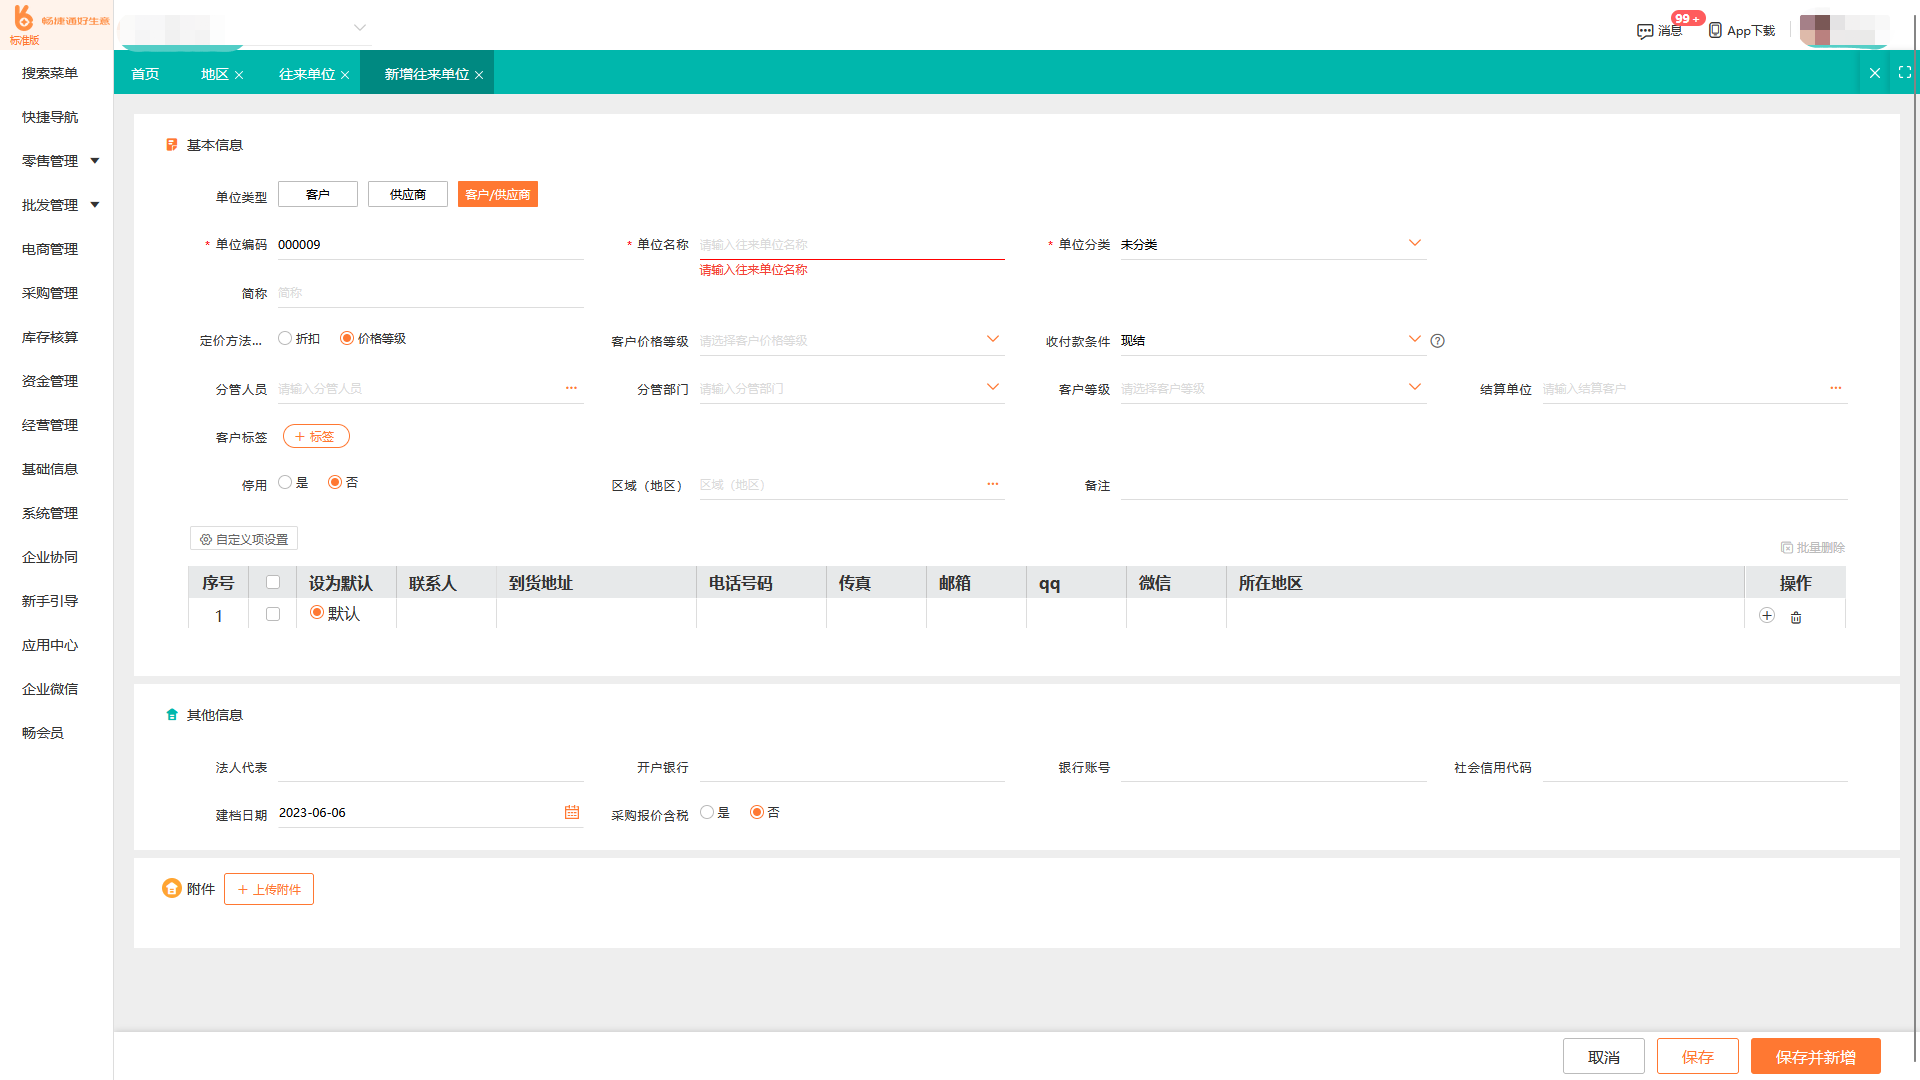Click the row delete trash icon

1796,616
